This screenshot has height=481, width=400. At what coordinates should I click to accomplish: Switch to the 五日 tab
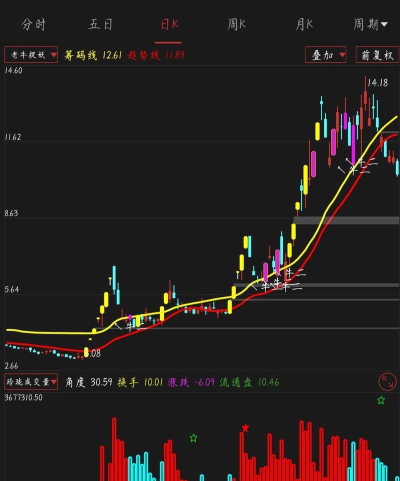coord(100,25)
